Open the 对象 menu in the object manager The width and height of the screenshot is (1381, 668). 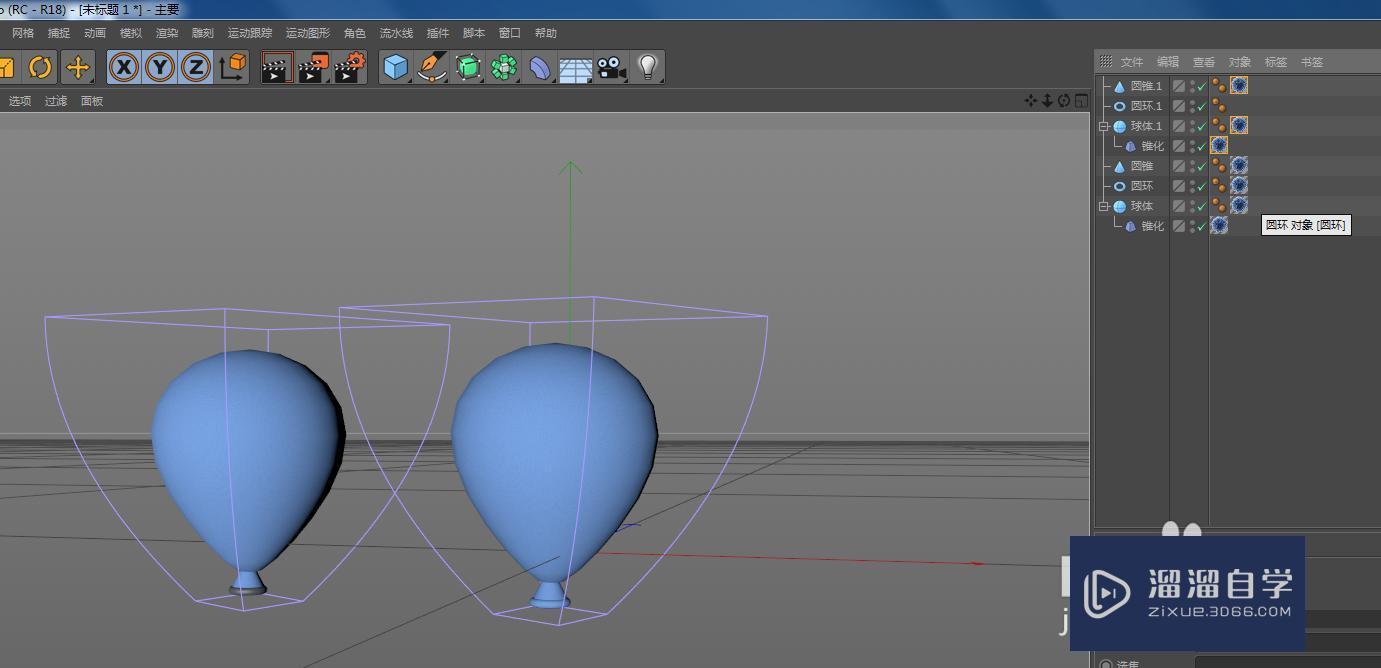1239,61
